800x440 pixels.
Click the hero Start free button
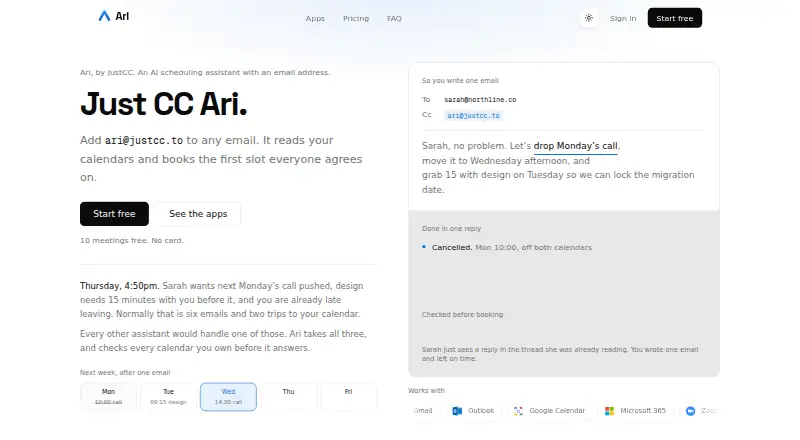point(114,214)
